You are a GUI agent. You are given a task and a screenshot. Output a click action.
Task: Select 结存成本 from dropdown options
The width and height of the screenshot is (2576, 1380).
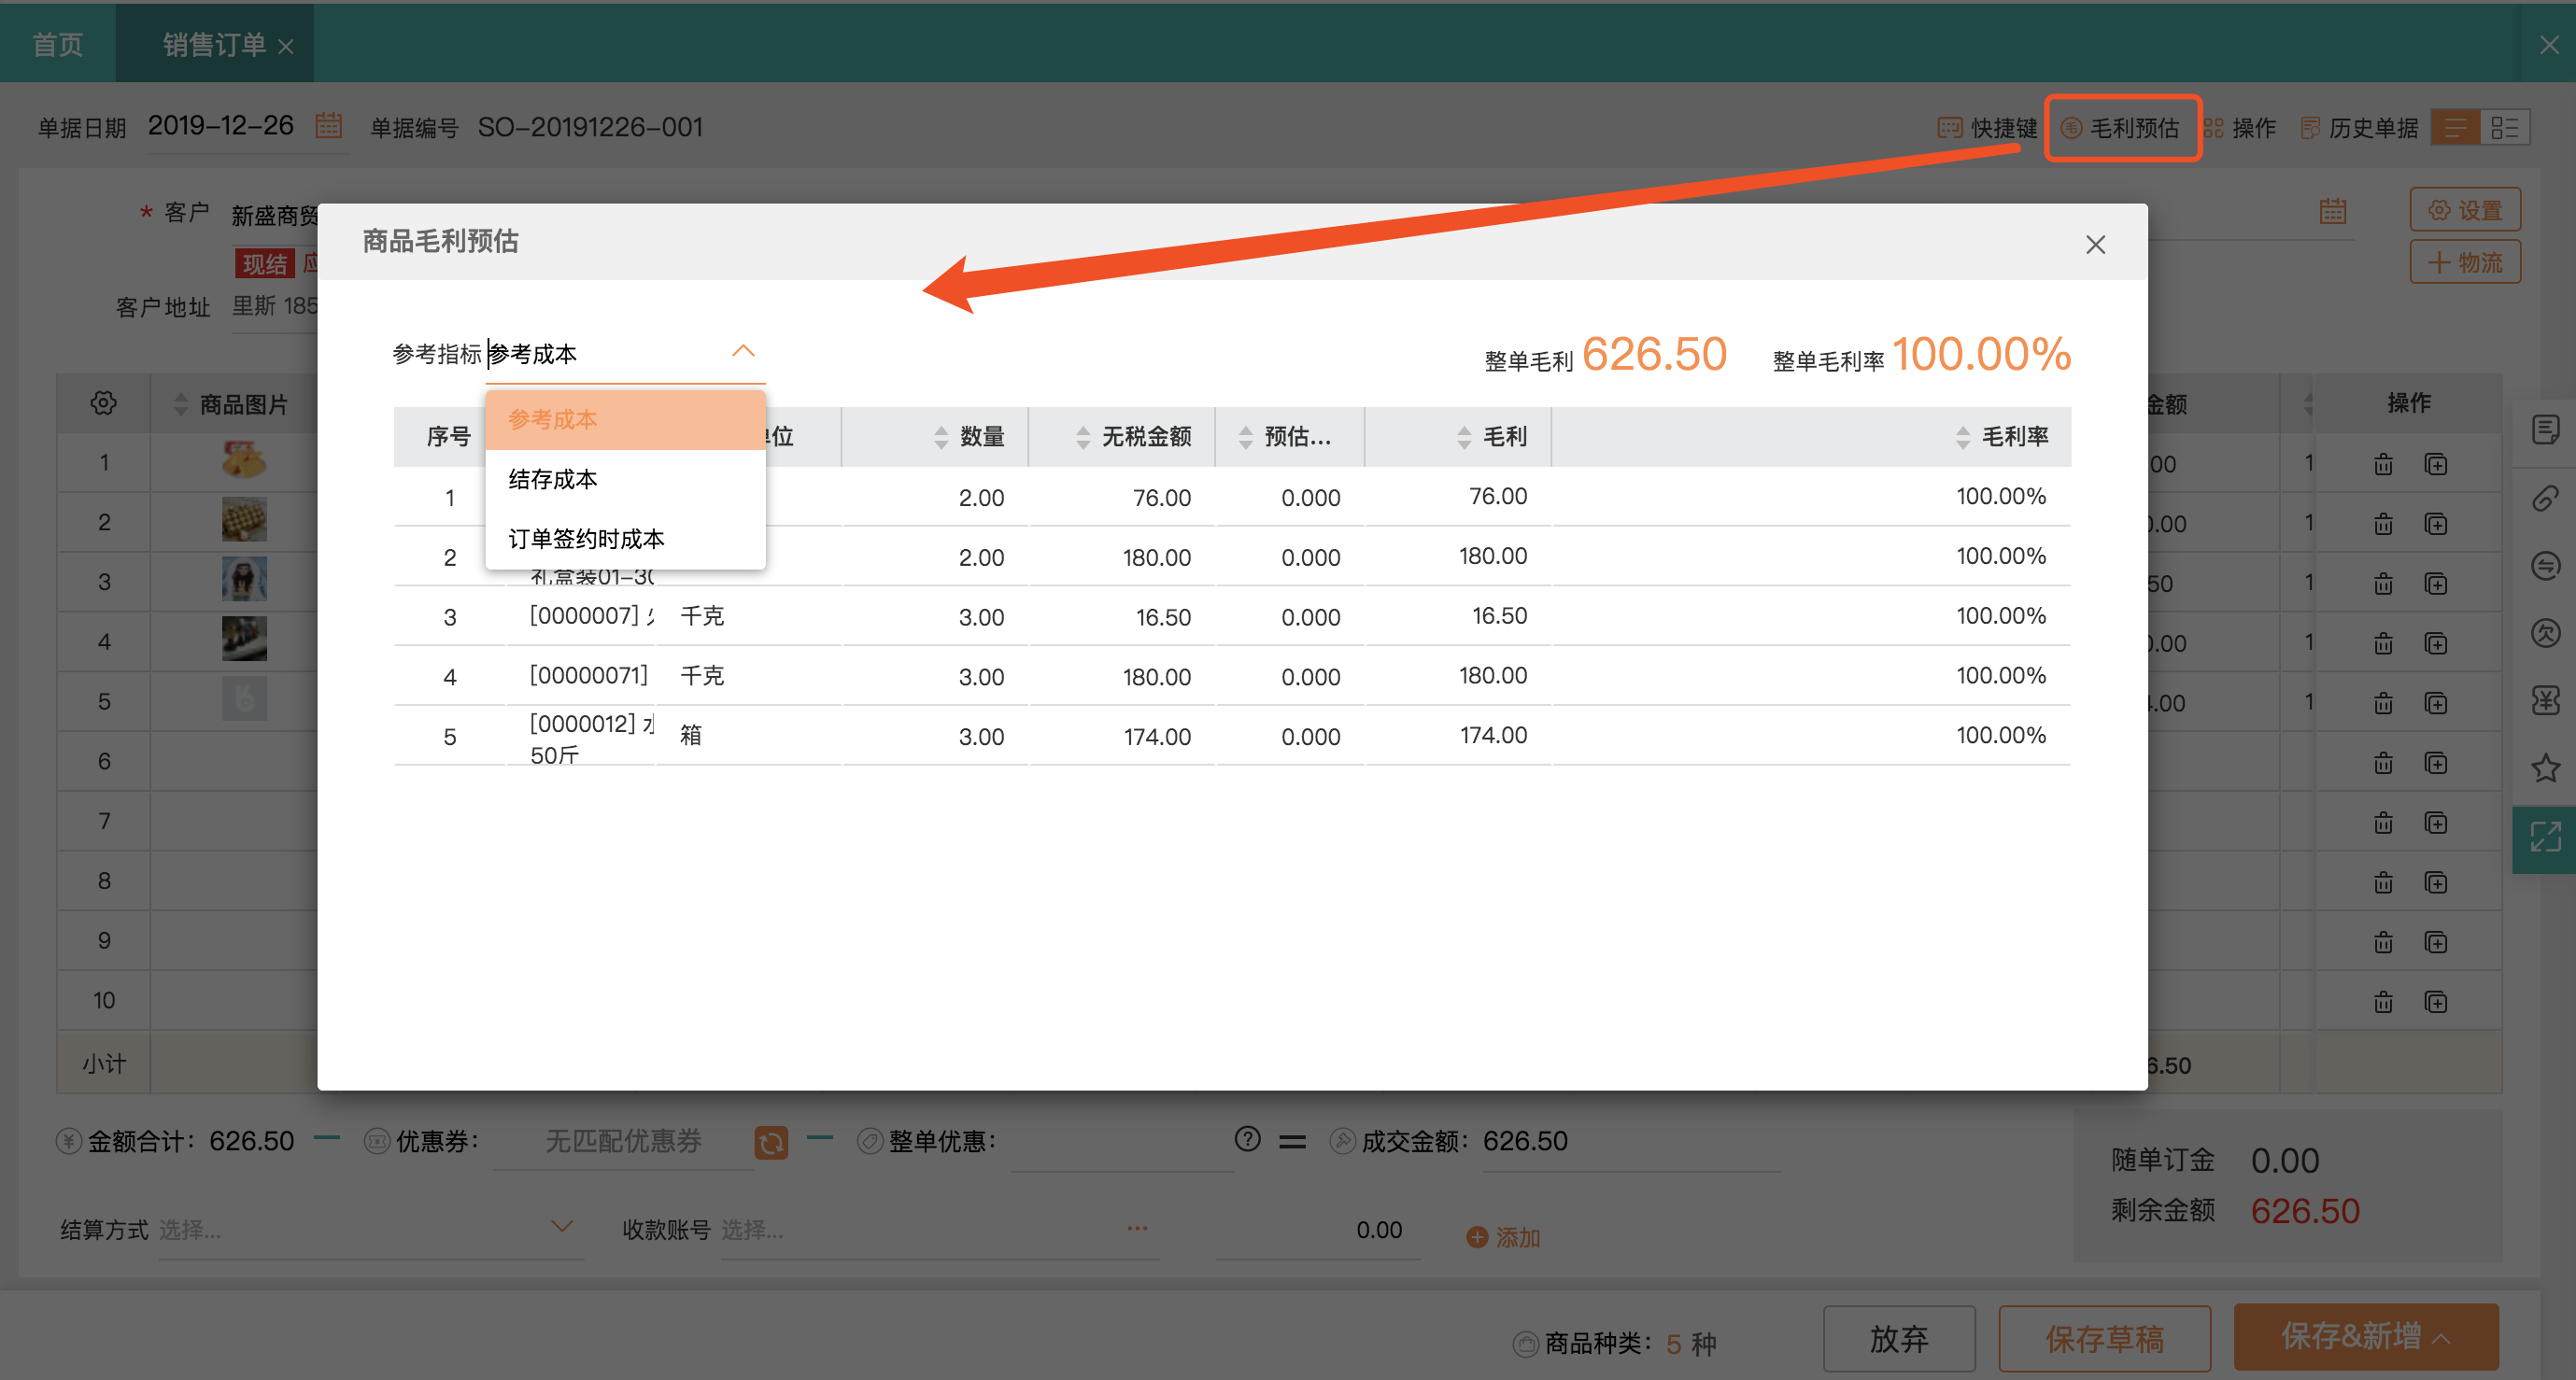tap(556, 479)
